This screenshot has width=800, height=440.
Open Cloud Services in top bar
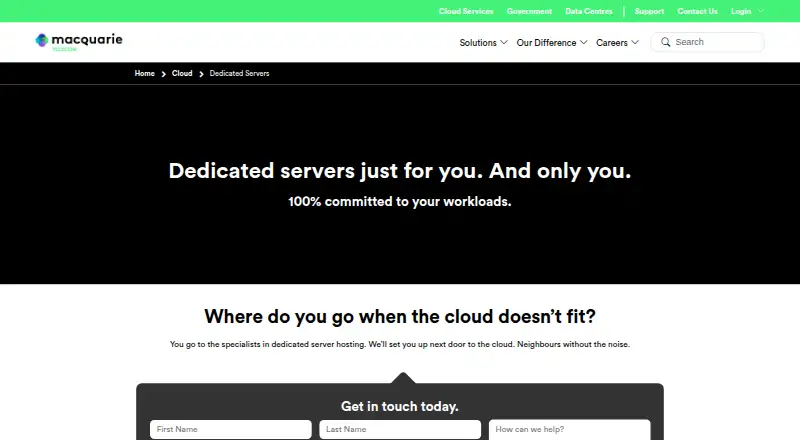click(466, 11)
